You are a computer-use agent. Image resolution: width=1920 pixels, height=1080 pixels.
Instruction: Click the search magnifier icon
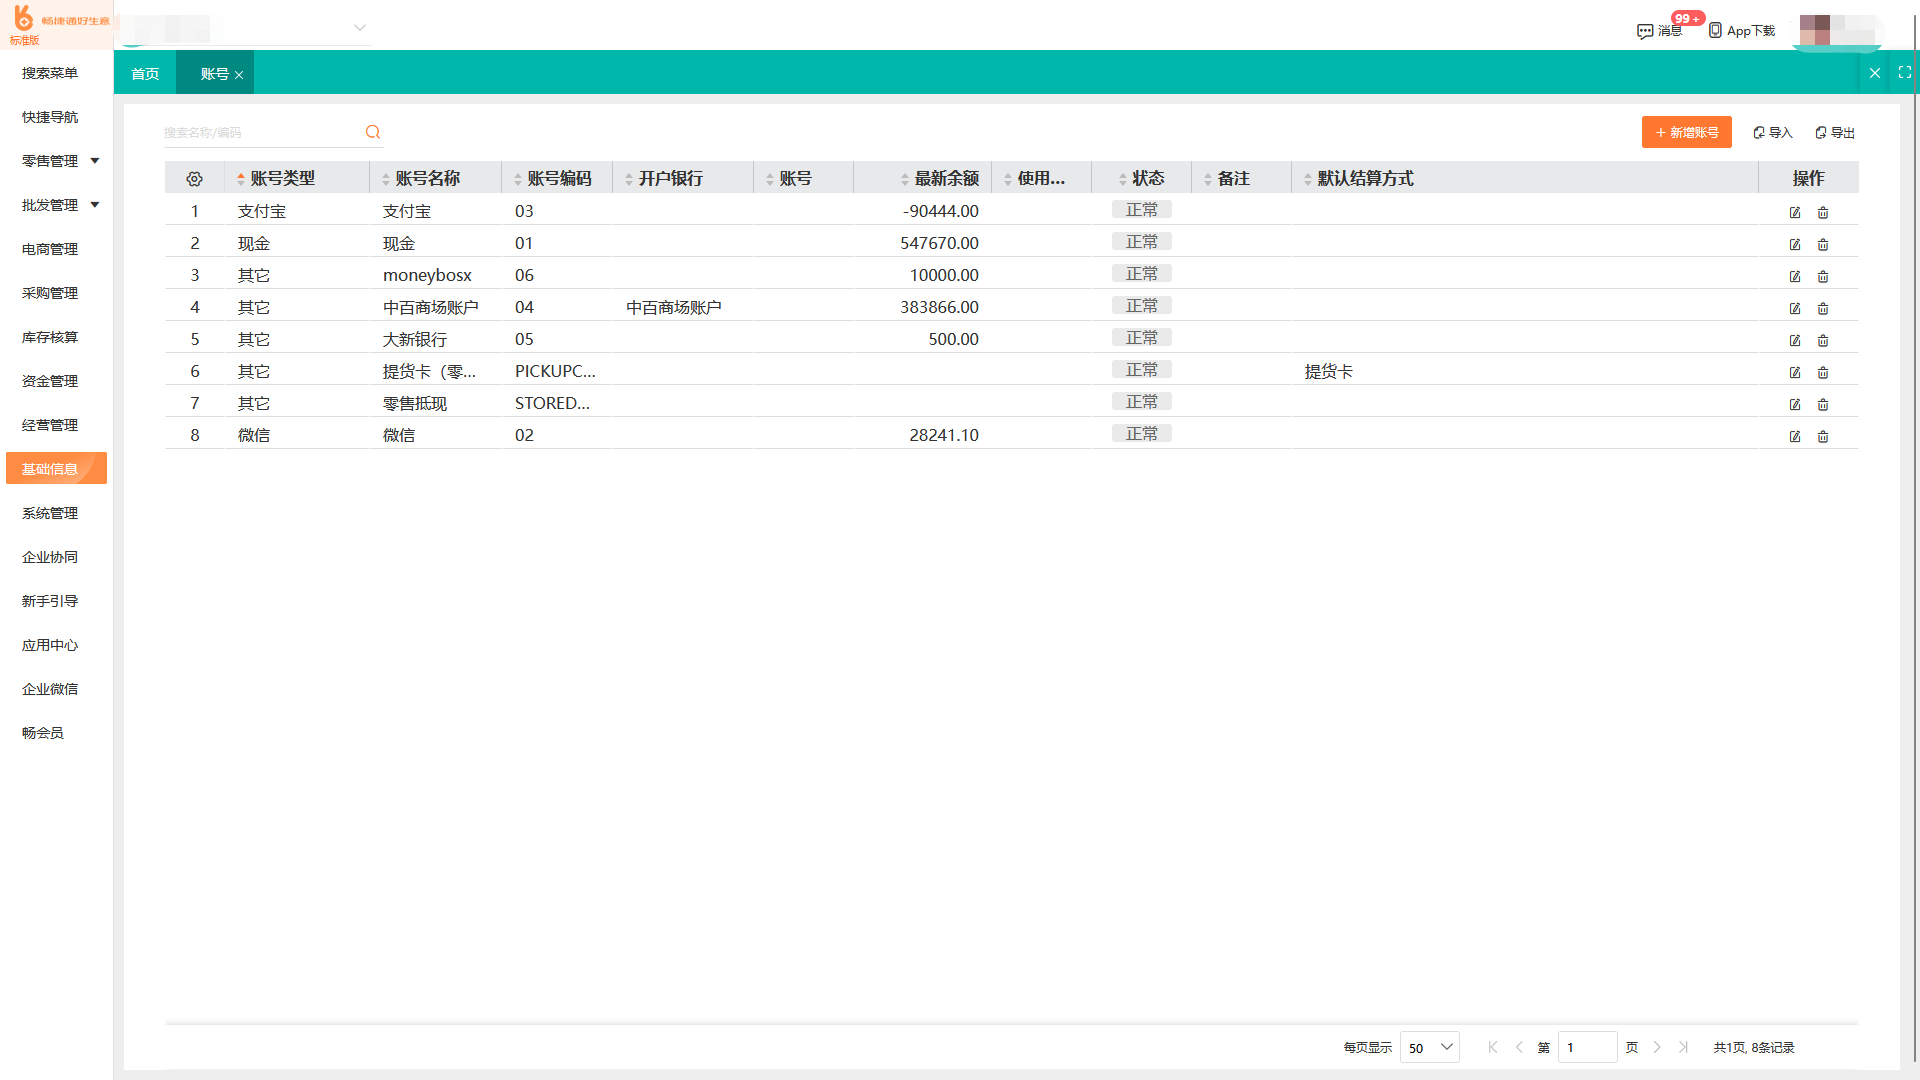coord(373,131)
